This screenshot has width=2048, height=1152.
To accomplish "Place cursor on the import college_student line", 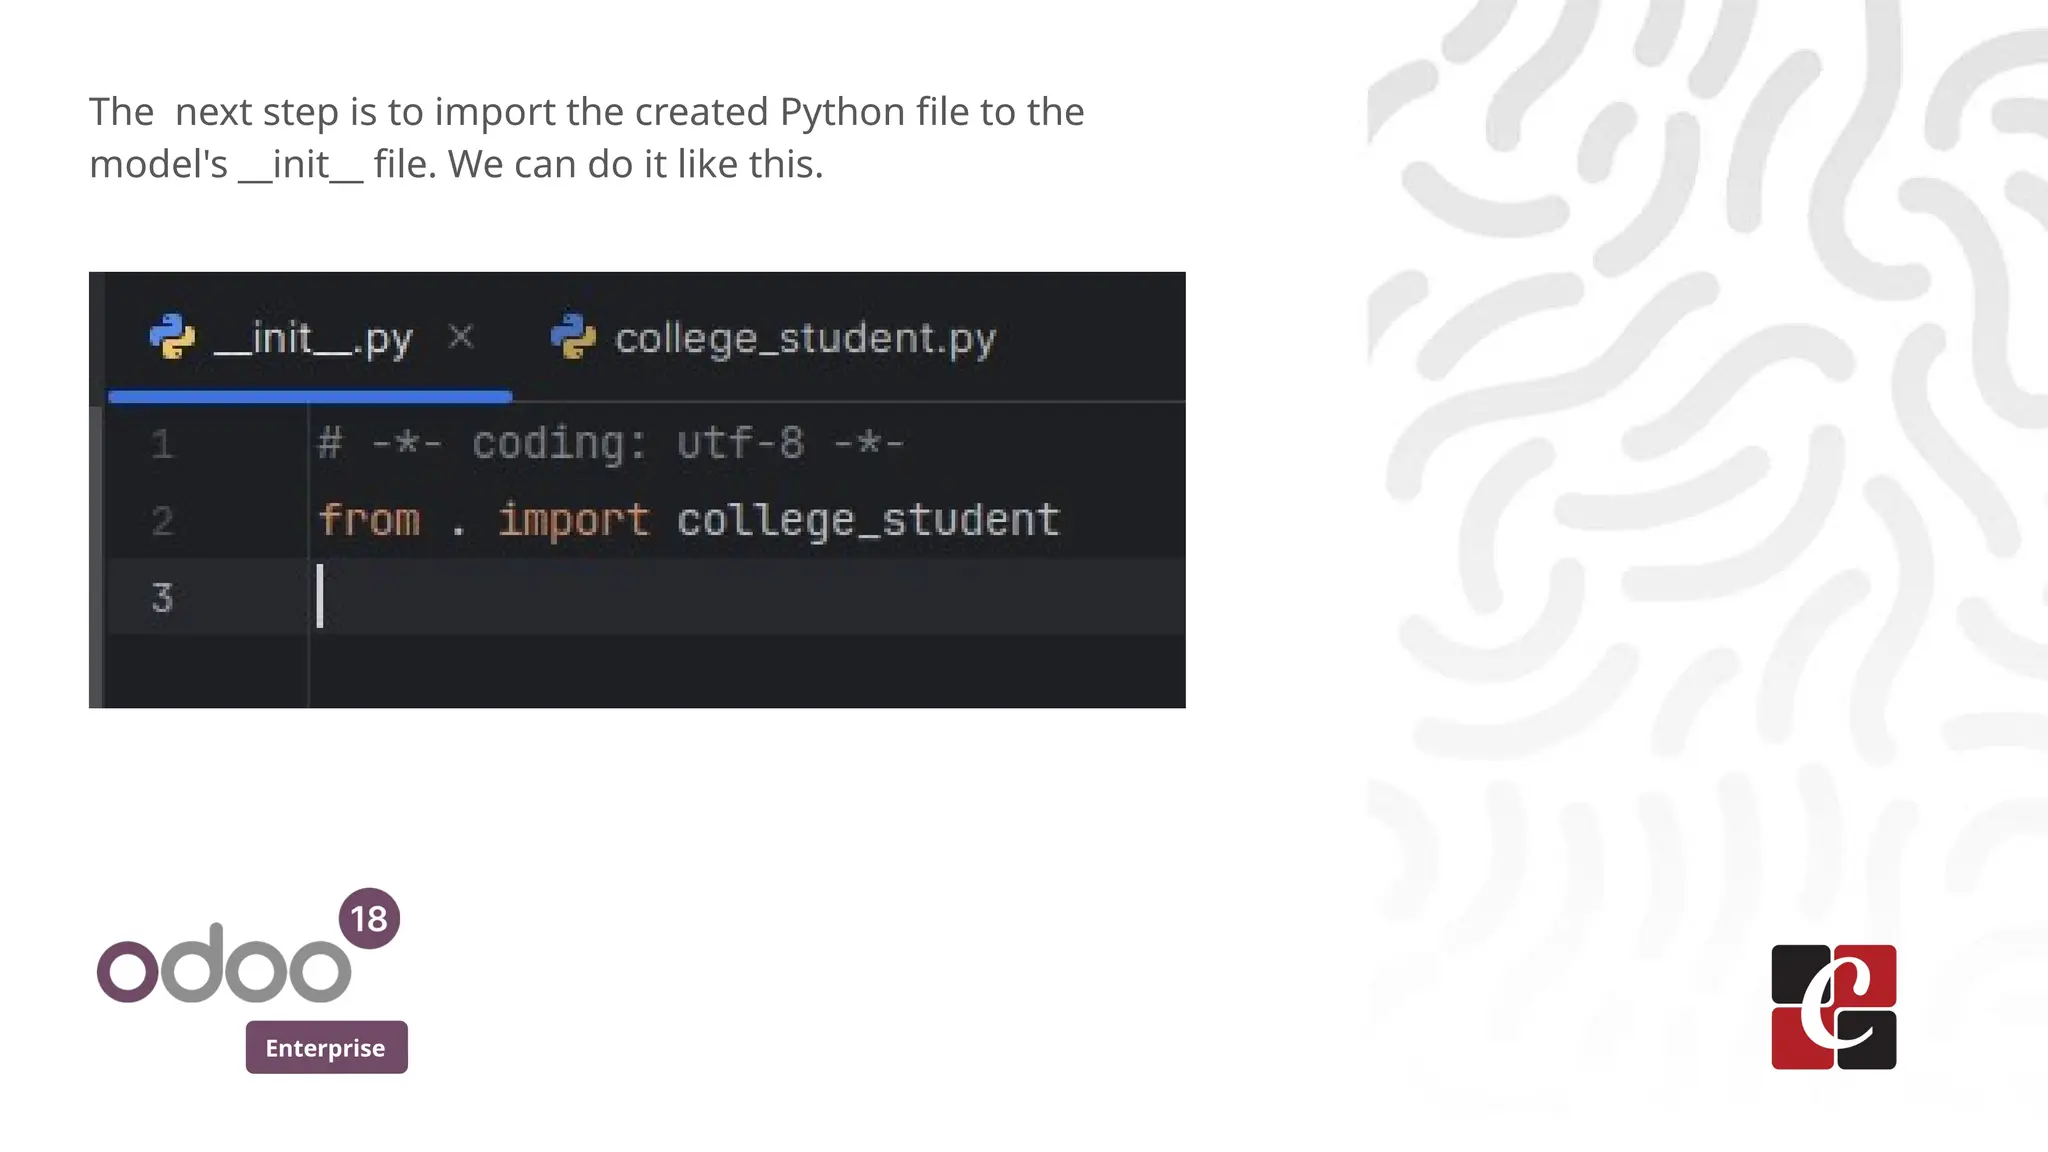I will coord(690,519).
